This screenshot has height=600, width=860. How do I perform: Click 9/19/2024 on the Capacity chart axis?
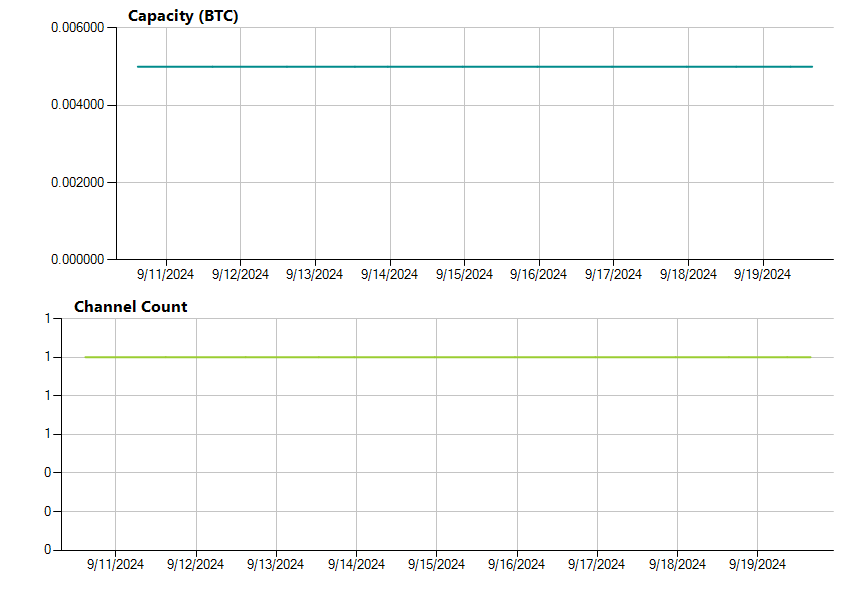[x=763, y=274]
